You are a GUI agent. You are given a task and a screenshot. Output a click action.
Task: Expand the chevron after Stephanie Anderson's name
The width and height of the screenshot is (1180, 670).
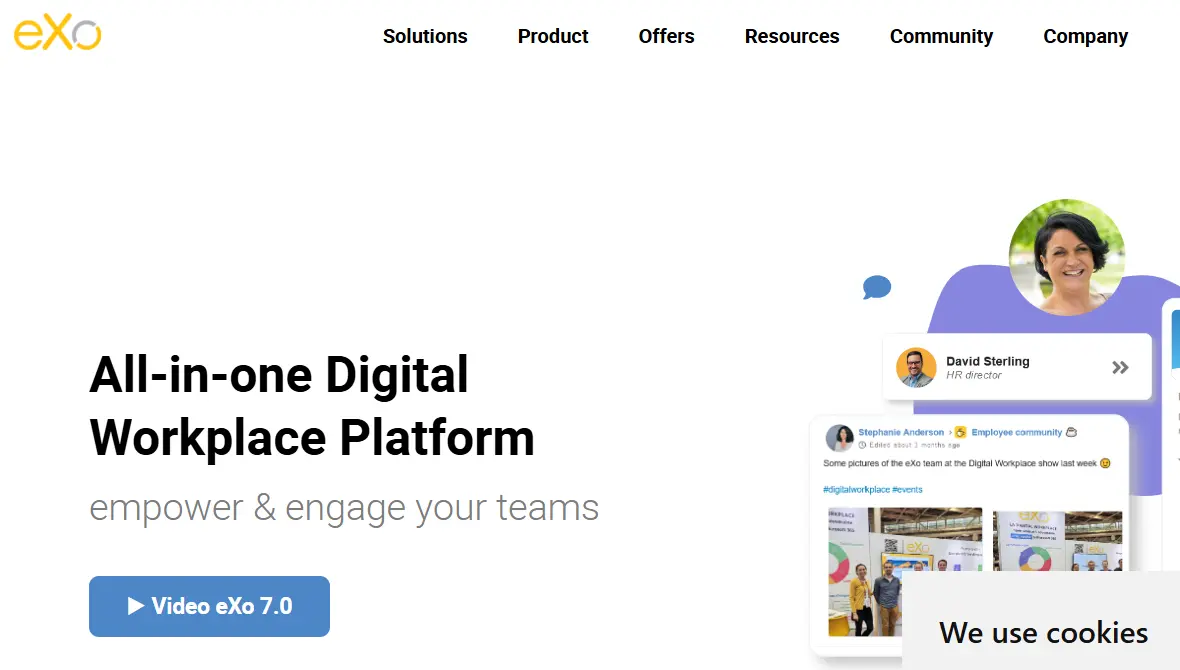tap(950, 432)
